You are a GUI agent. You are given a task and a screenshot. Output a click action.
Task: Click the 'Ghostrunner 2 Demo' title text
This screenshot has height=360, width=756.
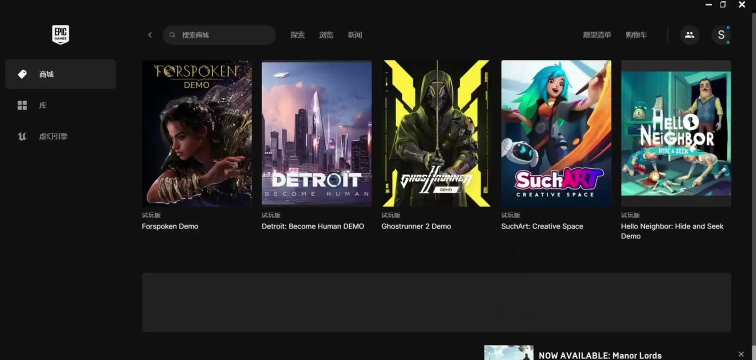click(x=416, y=226)
